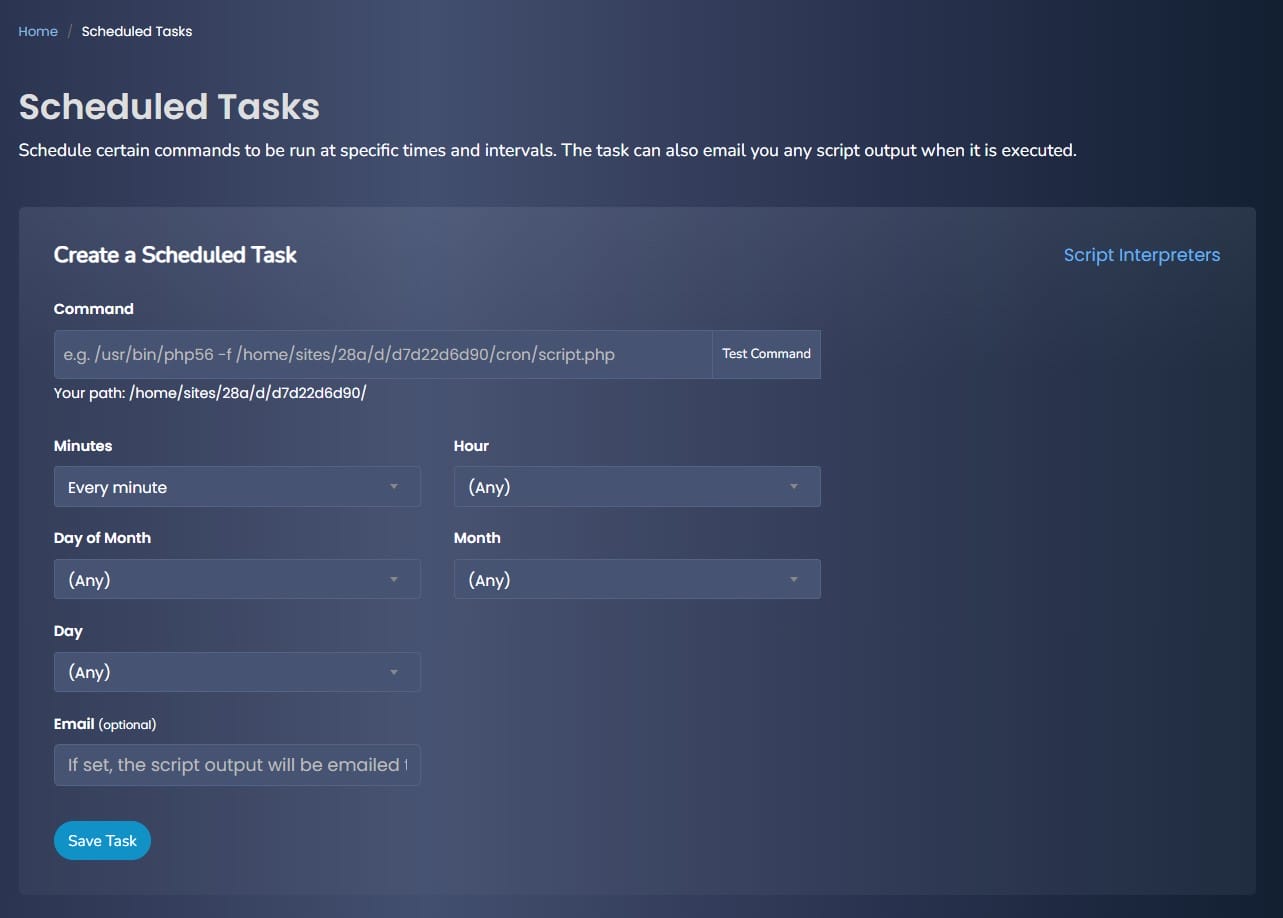This screenshot has height=918, width=1283.
Task: Click the Day of Month label
Action: 102,538
